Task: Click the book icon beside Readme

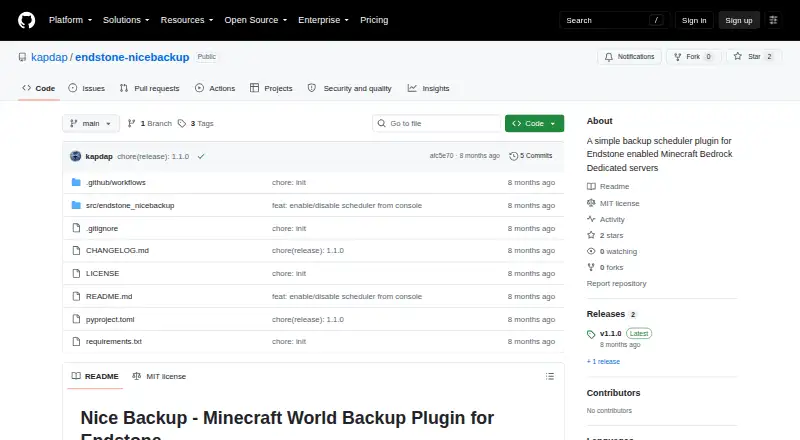Action: click(x=591, y=186)
